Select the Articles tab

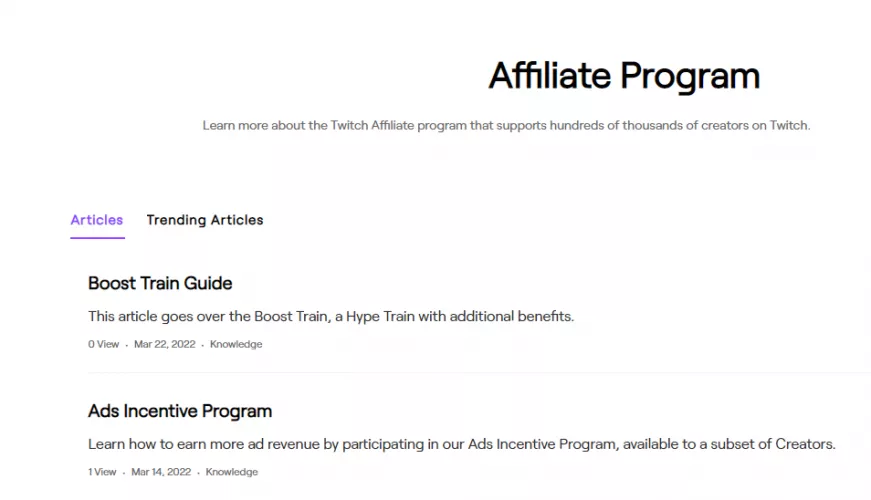click(x=97, y=220)
